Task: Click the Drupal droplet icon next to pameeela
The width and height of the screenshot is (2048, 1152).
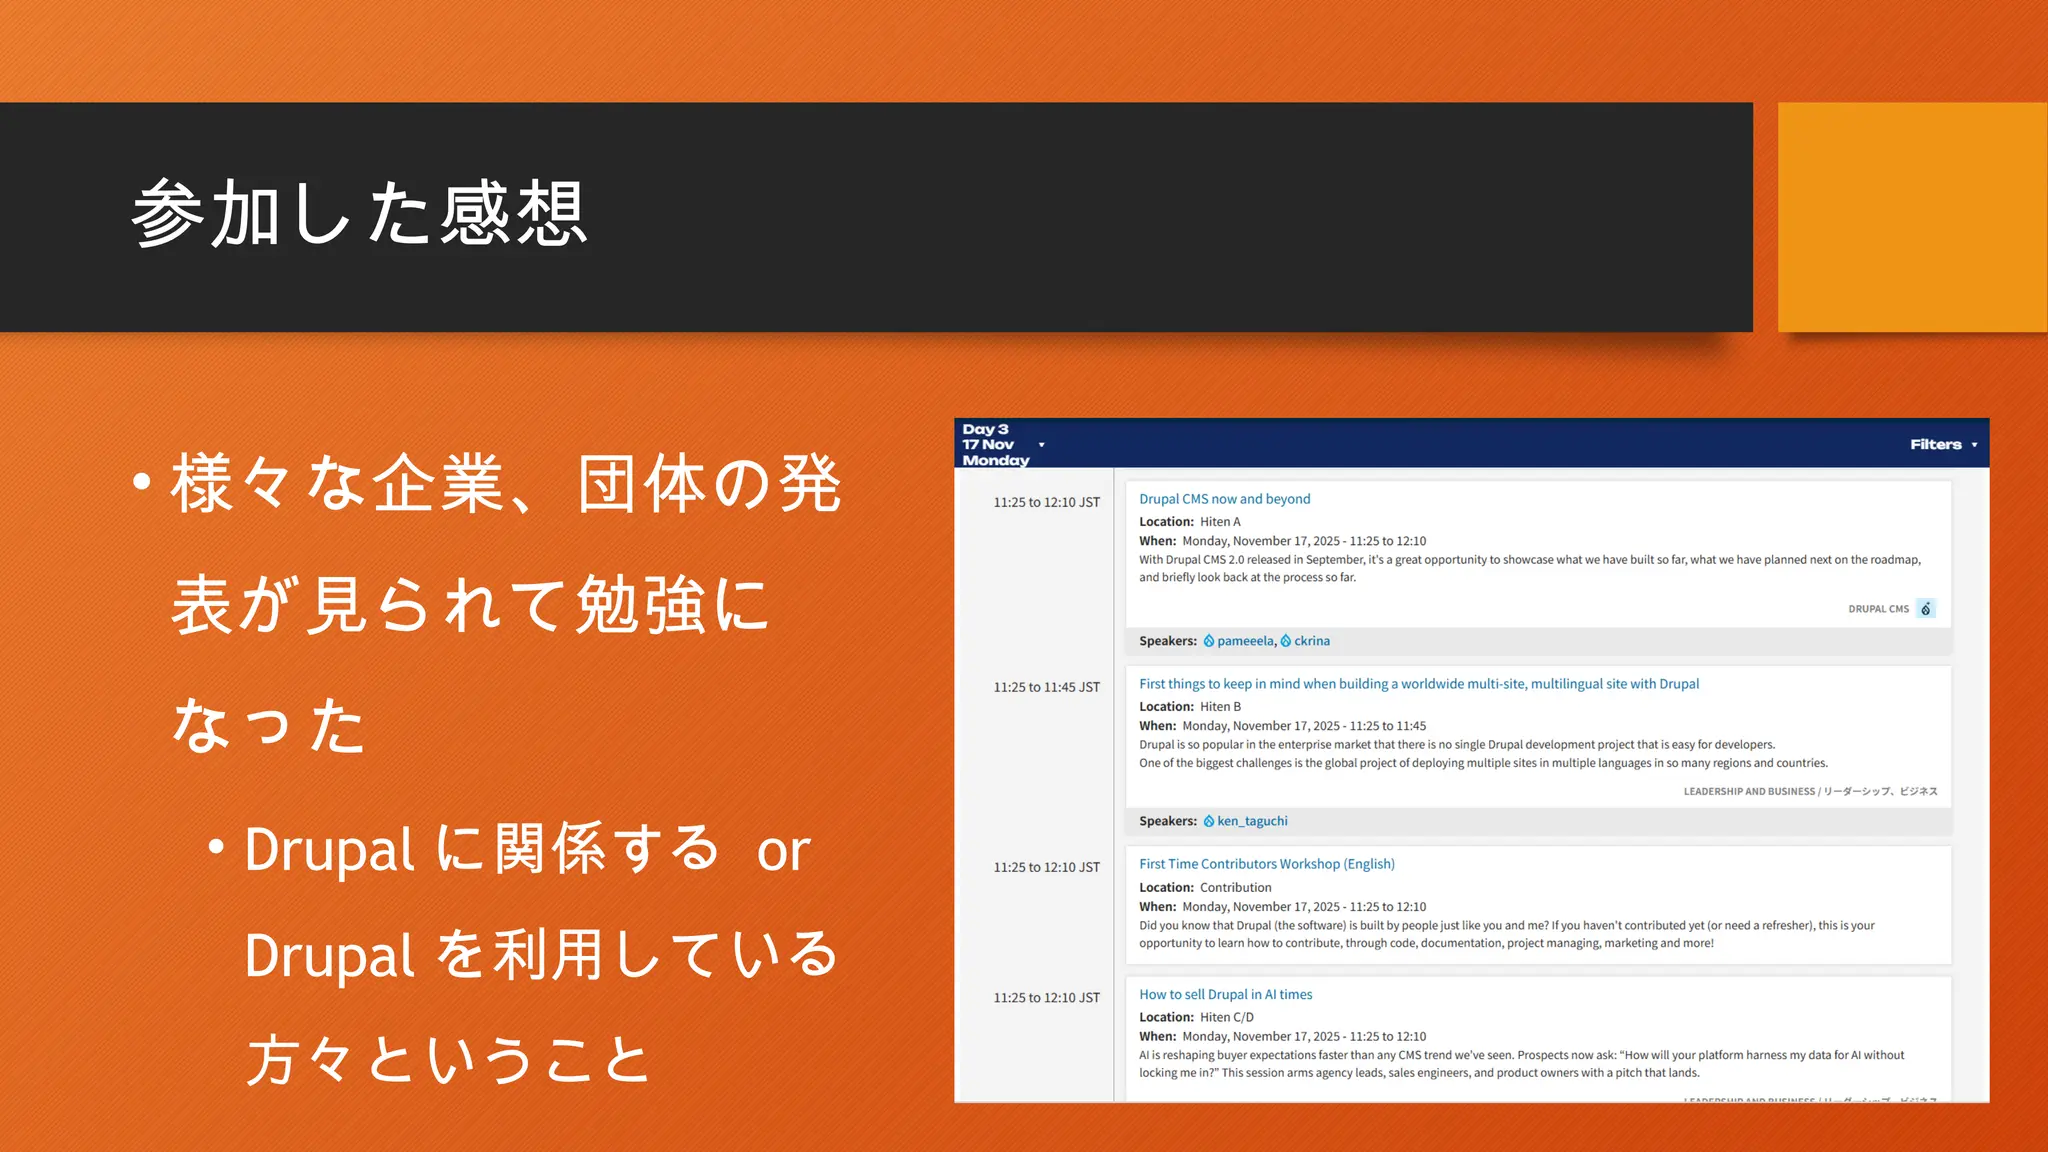Action: (1210, 641)
